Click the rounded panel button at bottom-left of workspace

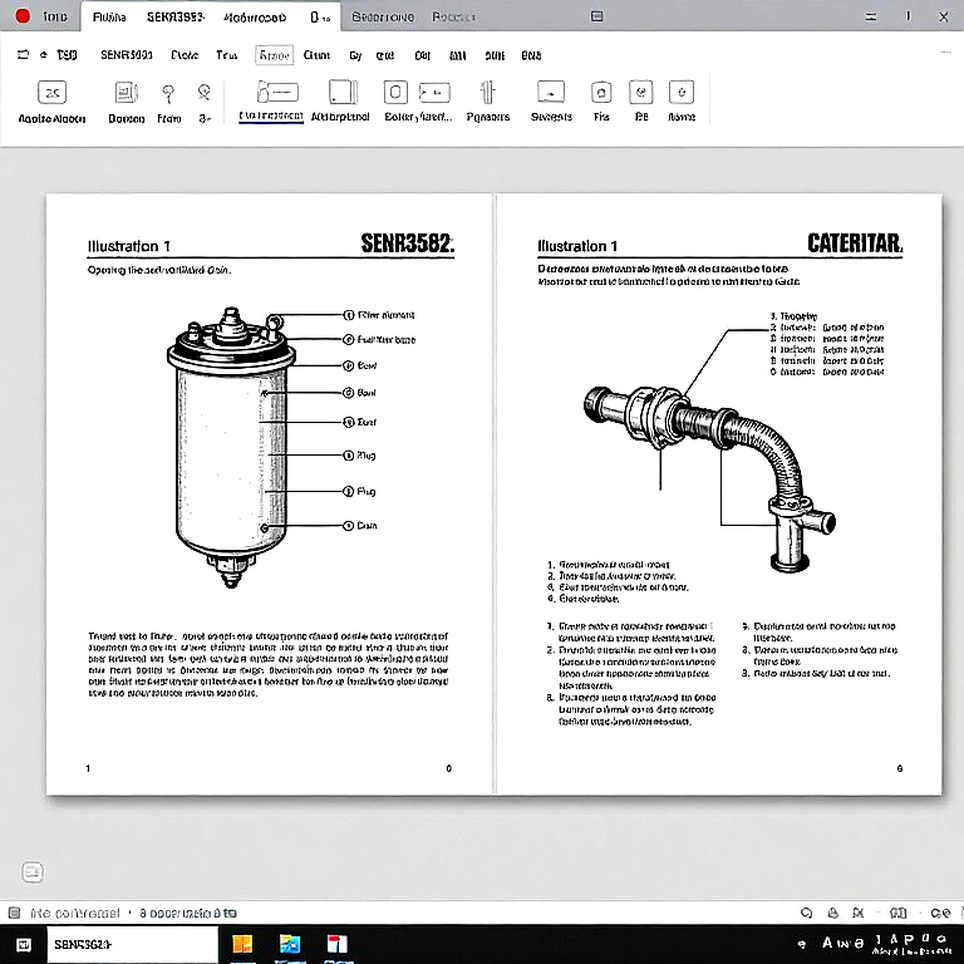click(33, 872)
